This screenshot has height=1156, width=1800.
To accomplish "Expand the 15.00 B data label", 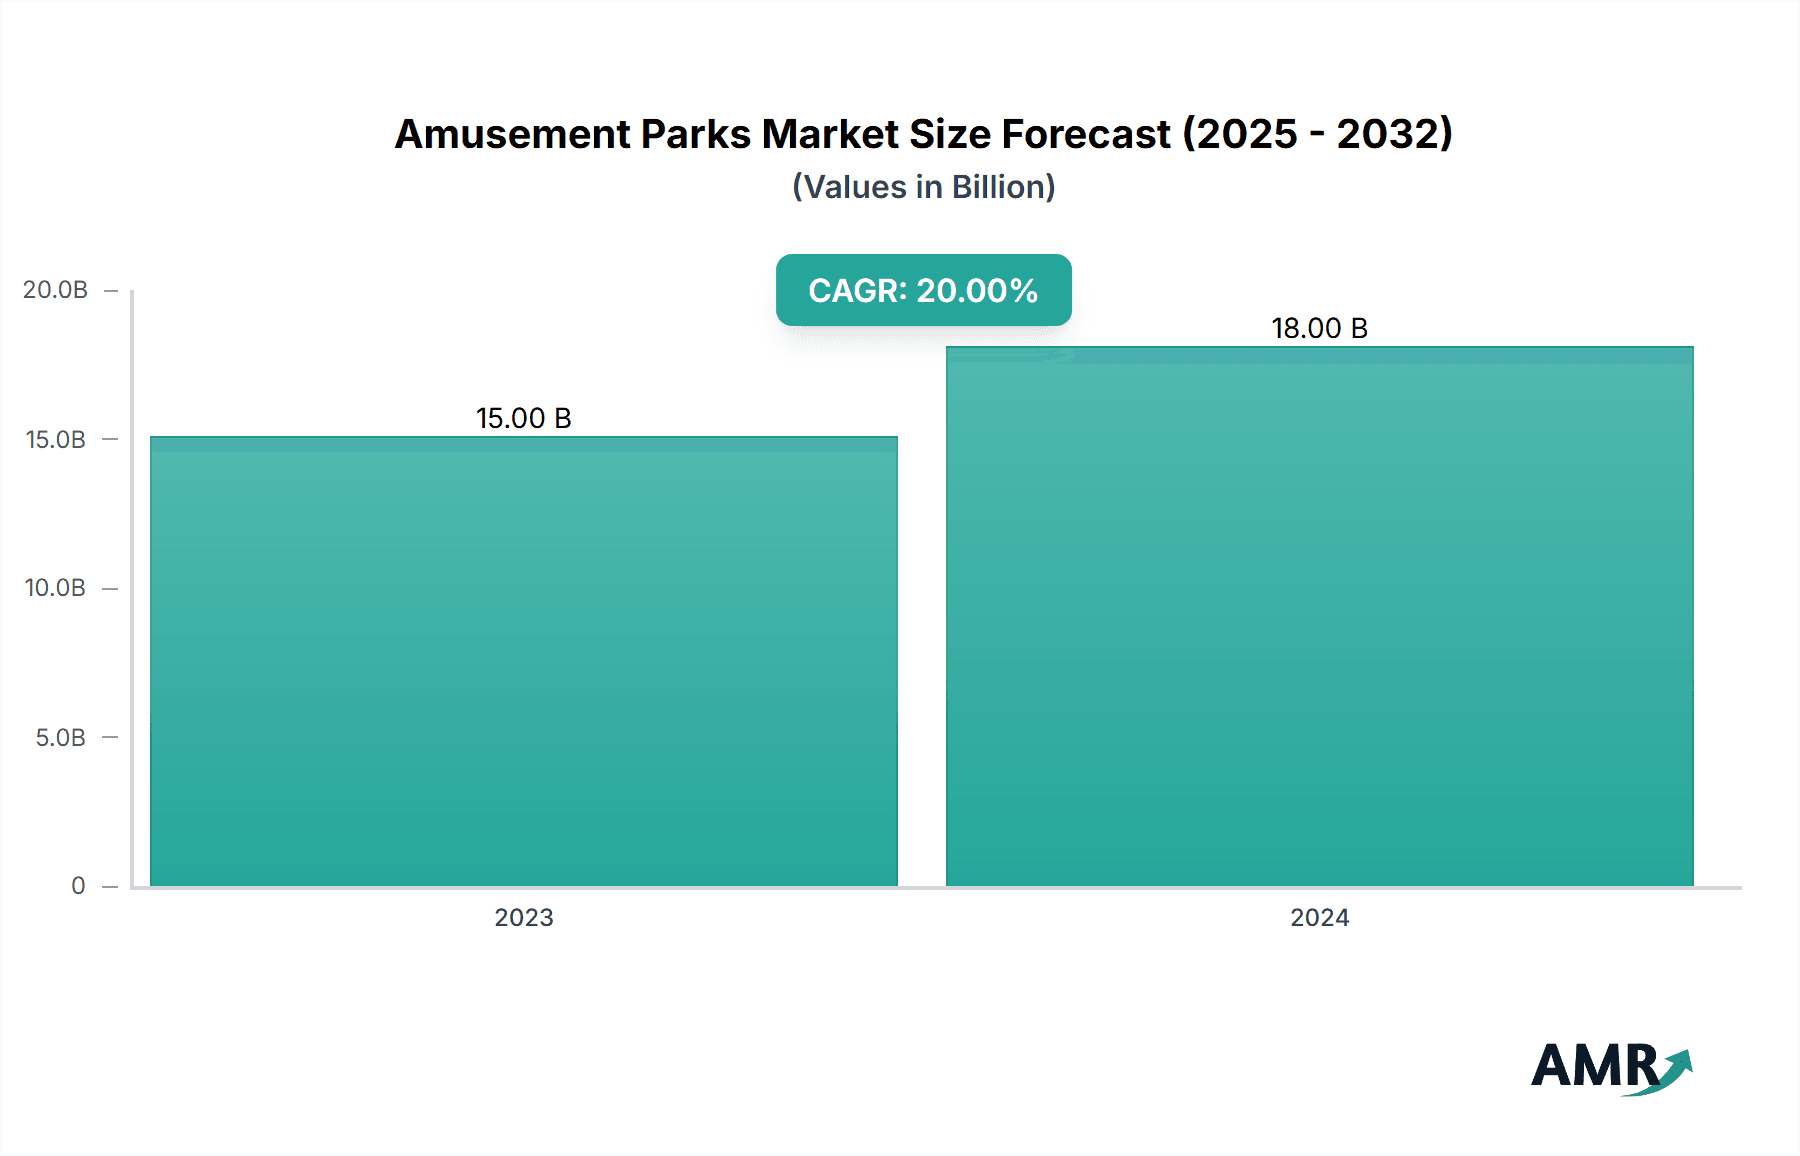I will pos(525,418).
